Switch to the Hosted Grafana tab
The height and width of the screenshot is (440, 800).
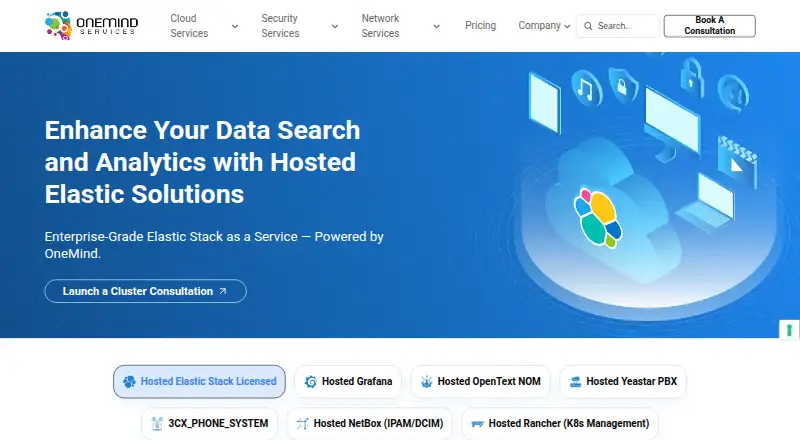348,381
